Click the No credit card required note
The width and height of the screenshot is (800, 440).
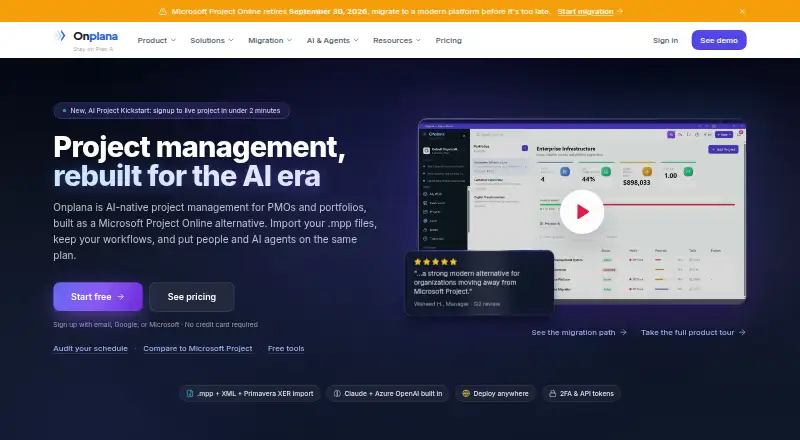(x=221, y=325)
